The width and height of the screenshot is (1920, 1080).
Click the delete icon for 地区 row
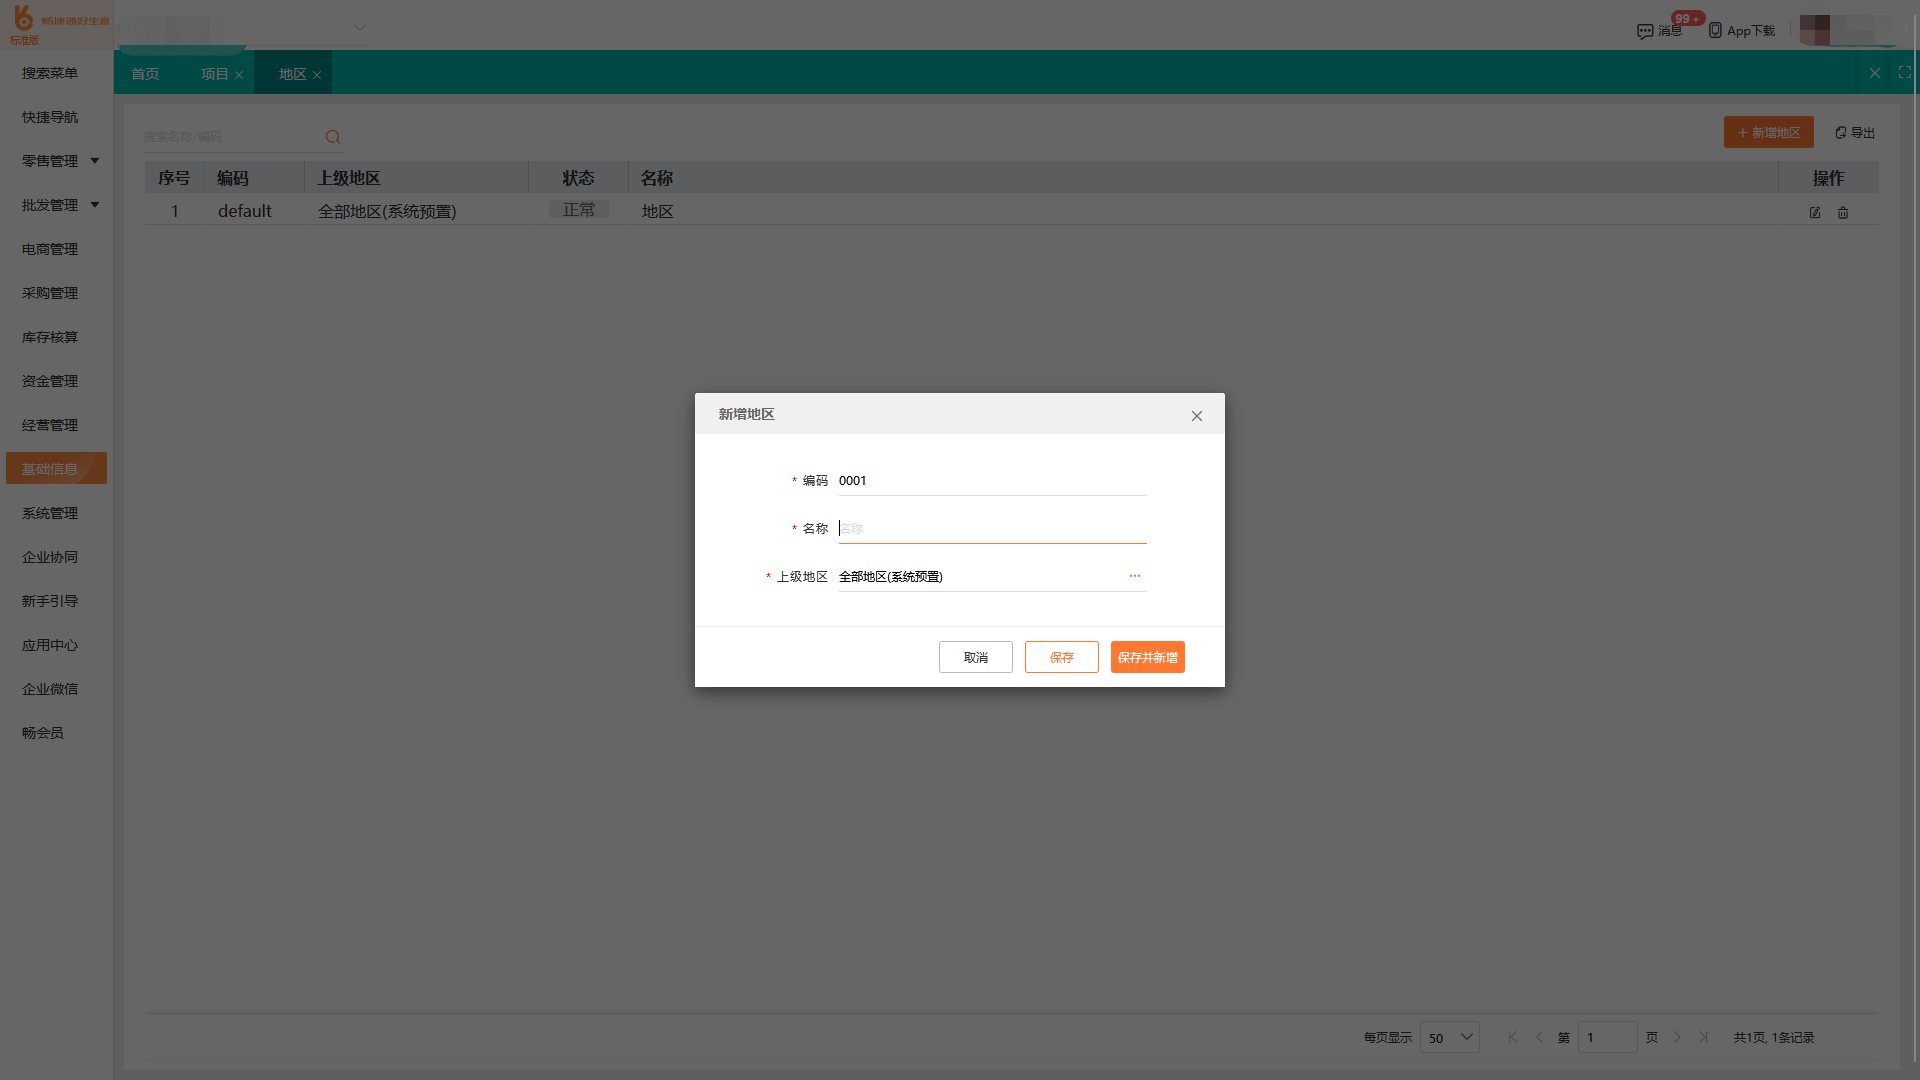tap(1842, 212)
